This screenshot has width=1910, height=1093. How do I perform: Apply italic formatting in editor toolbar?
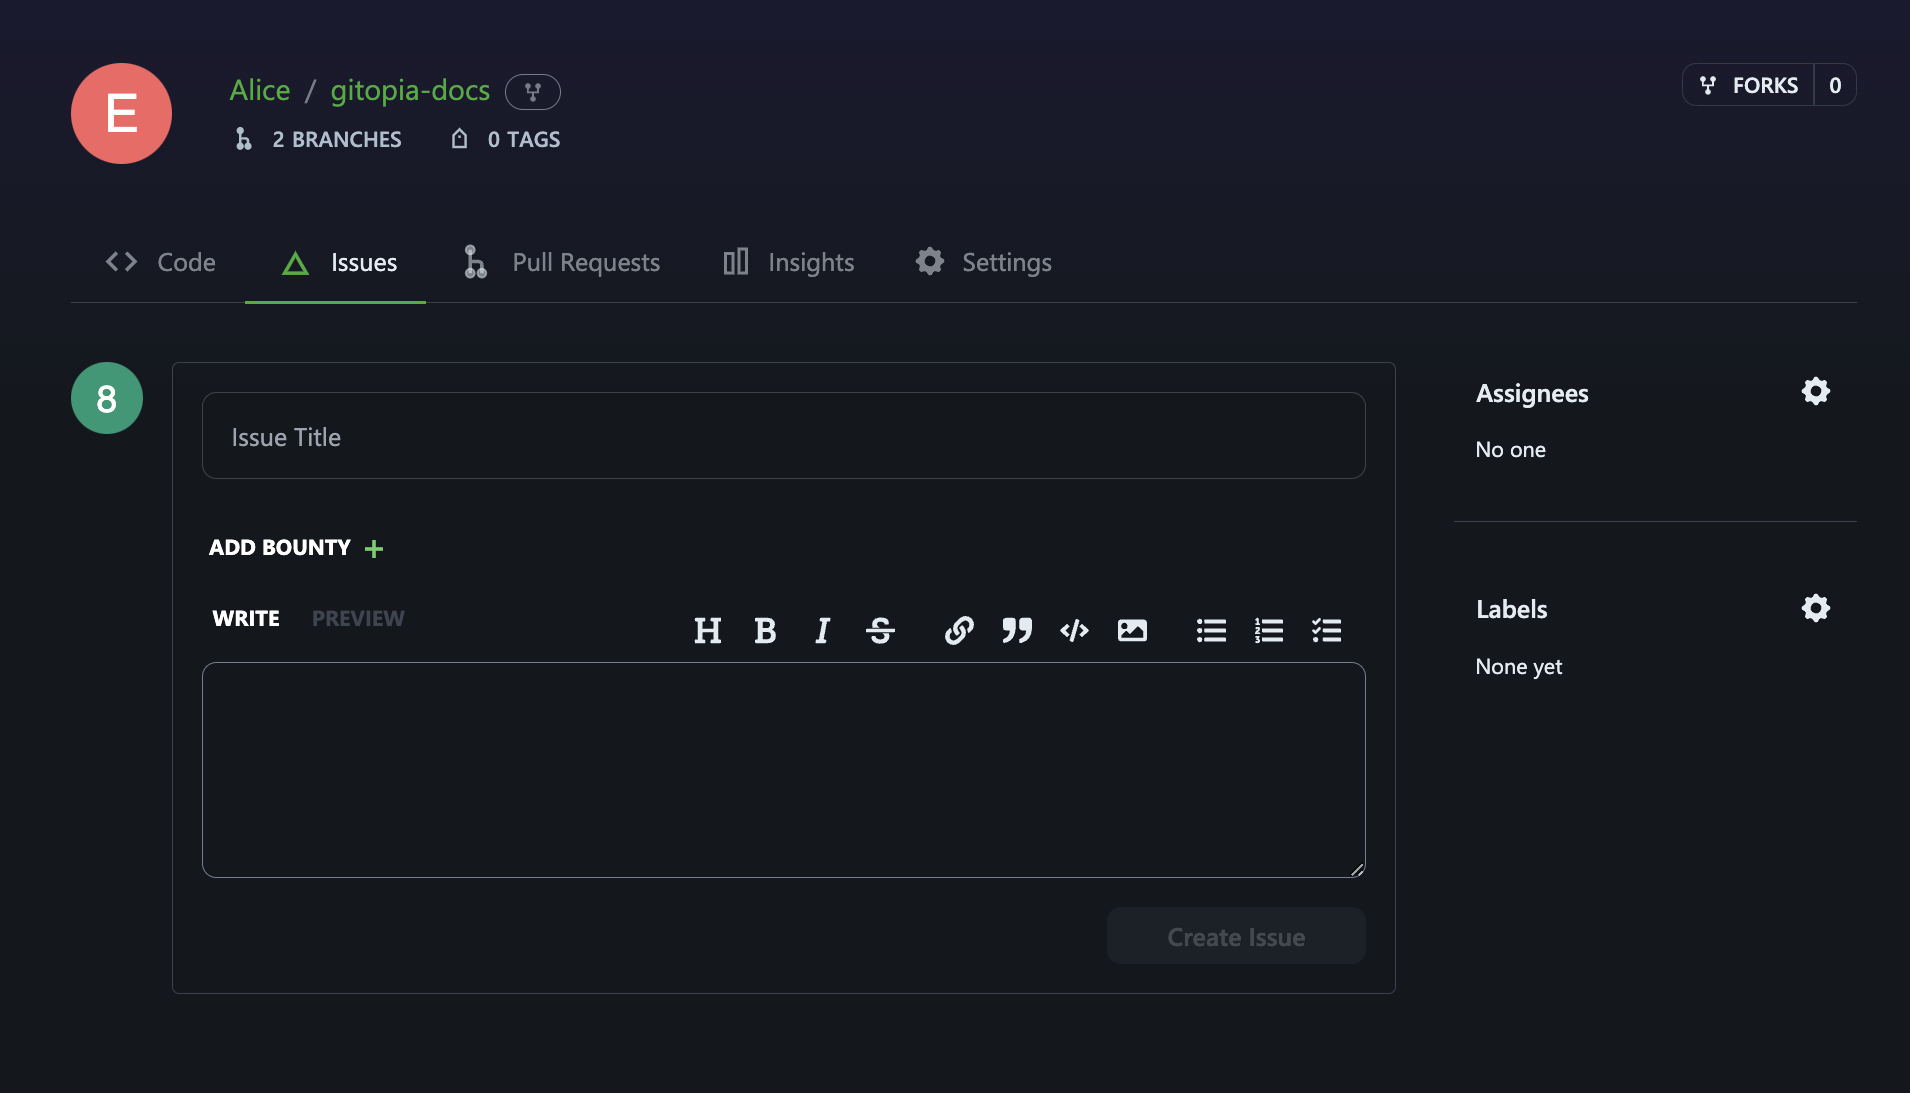(x=822, y=630)
